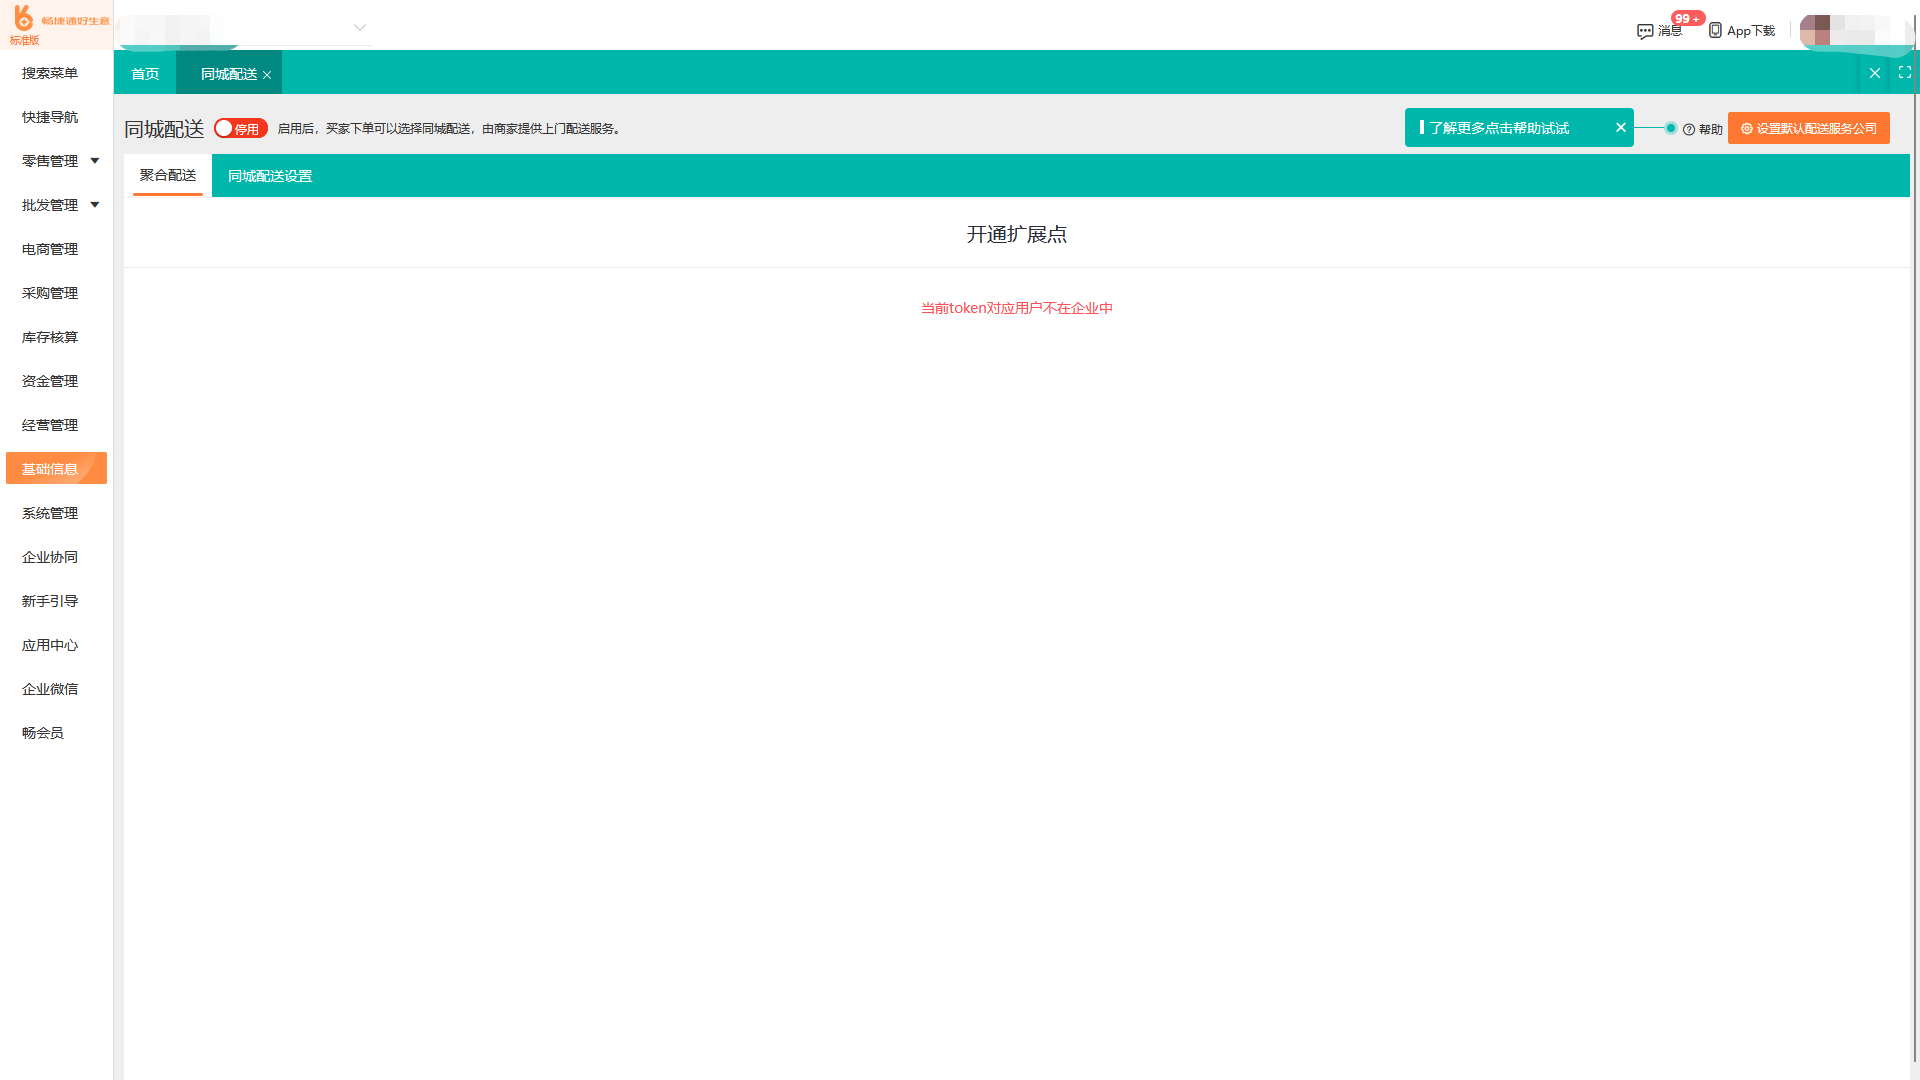Expand the 零售管理 dropdown menu
The image size is (1920, 1080).
(57, 161)
